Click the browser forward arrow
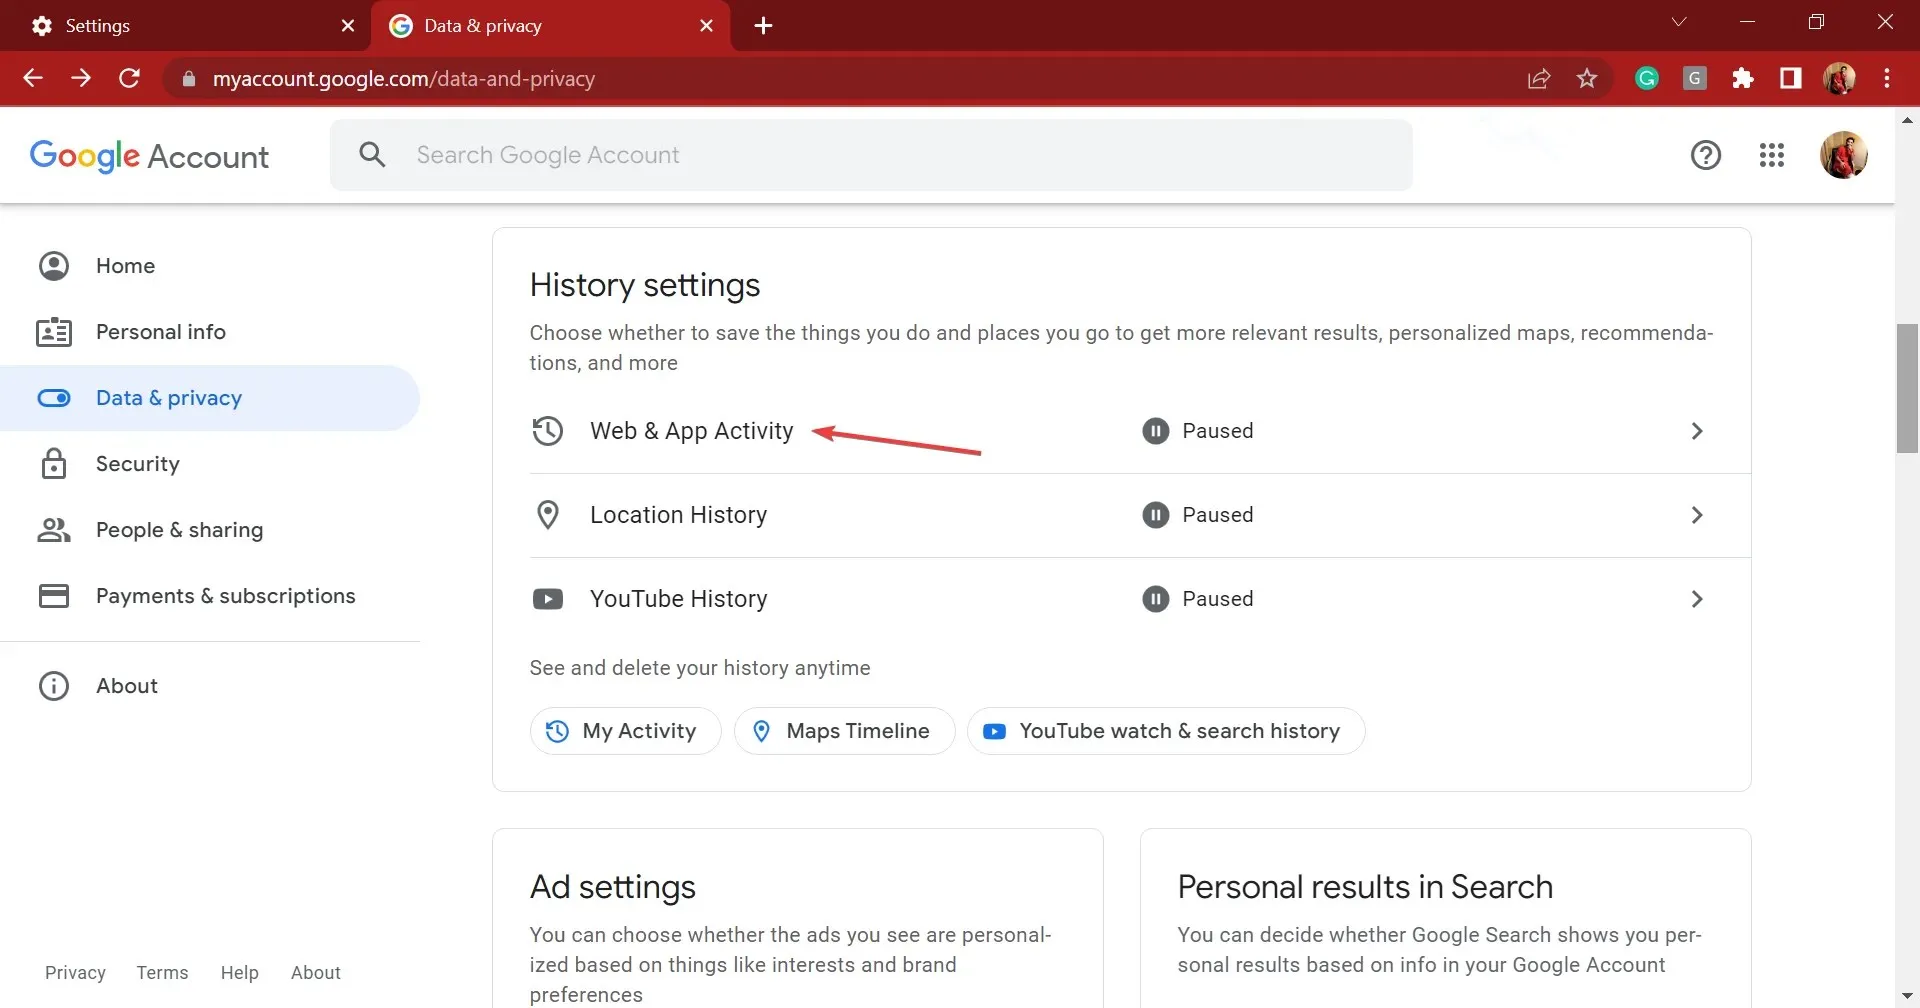Image resolution: width=1920 pixels, height=1008 pixels. (81, 78)
